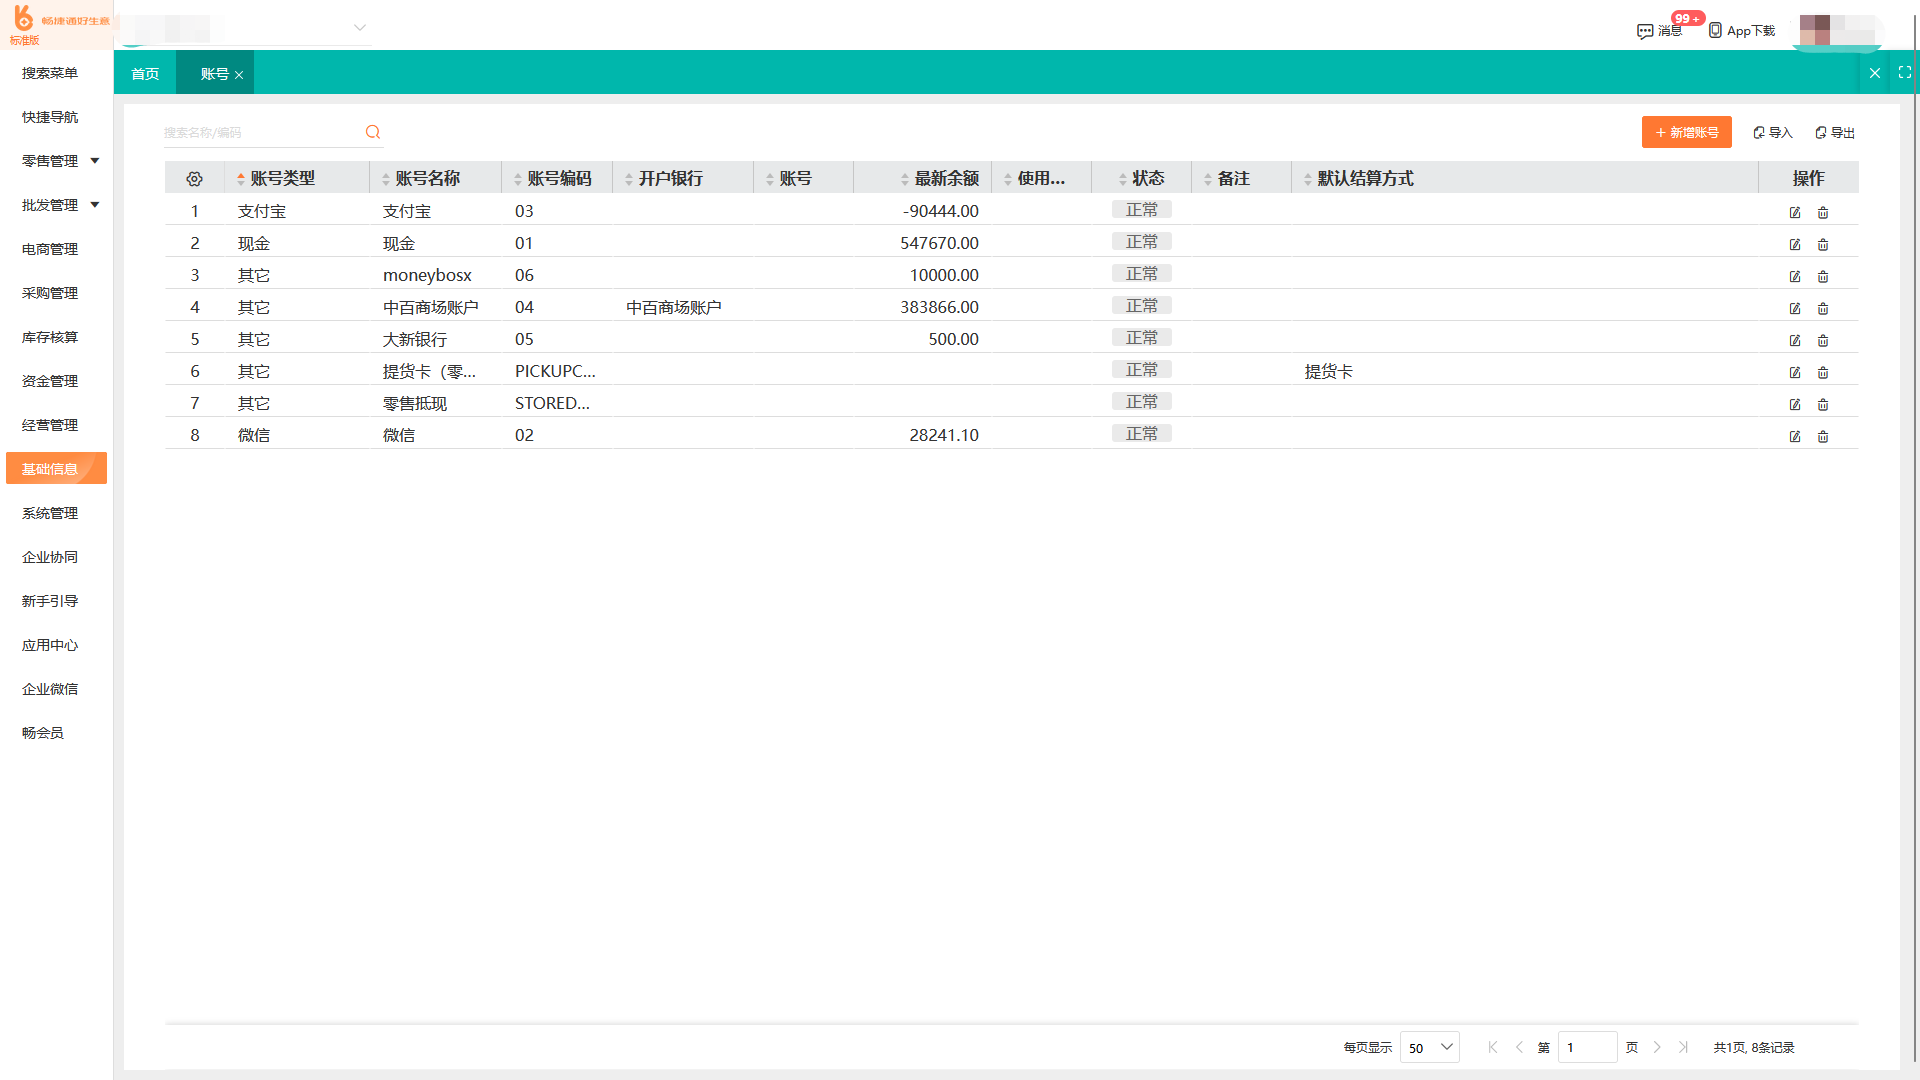Click the delete icon for 中百商场账户 account

click(1822, 306)
